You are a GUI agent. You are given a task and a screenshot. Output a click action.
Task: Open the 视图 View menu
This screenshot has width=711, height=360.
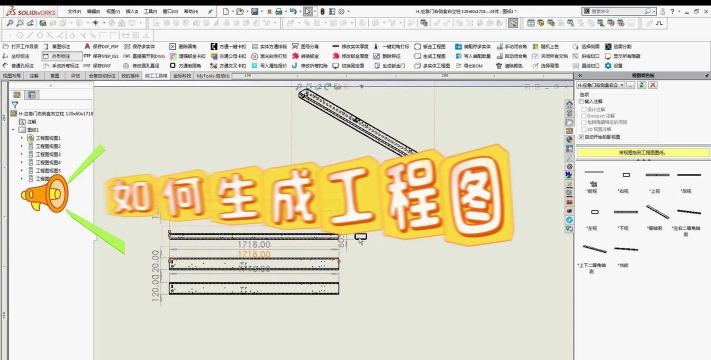pos(113,11)
